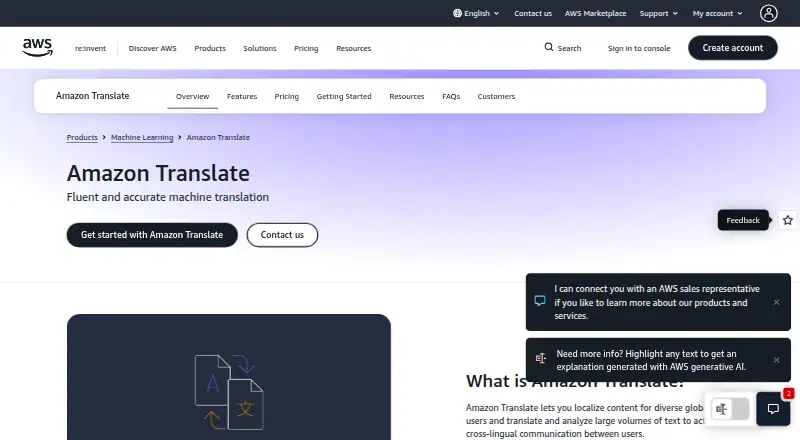
Task: Switch to the Pricing tab of Amazon Translate
Action: pos(287,96)
